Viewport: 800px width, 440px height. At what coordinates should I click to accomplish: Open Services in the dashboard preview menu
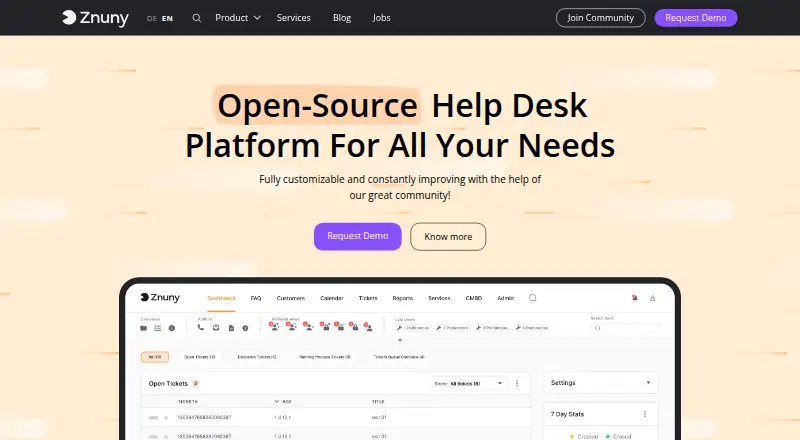point(439,298)
